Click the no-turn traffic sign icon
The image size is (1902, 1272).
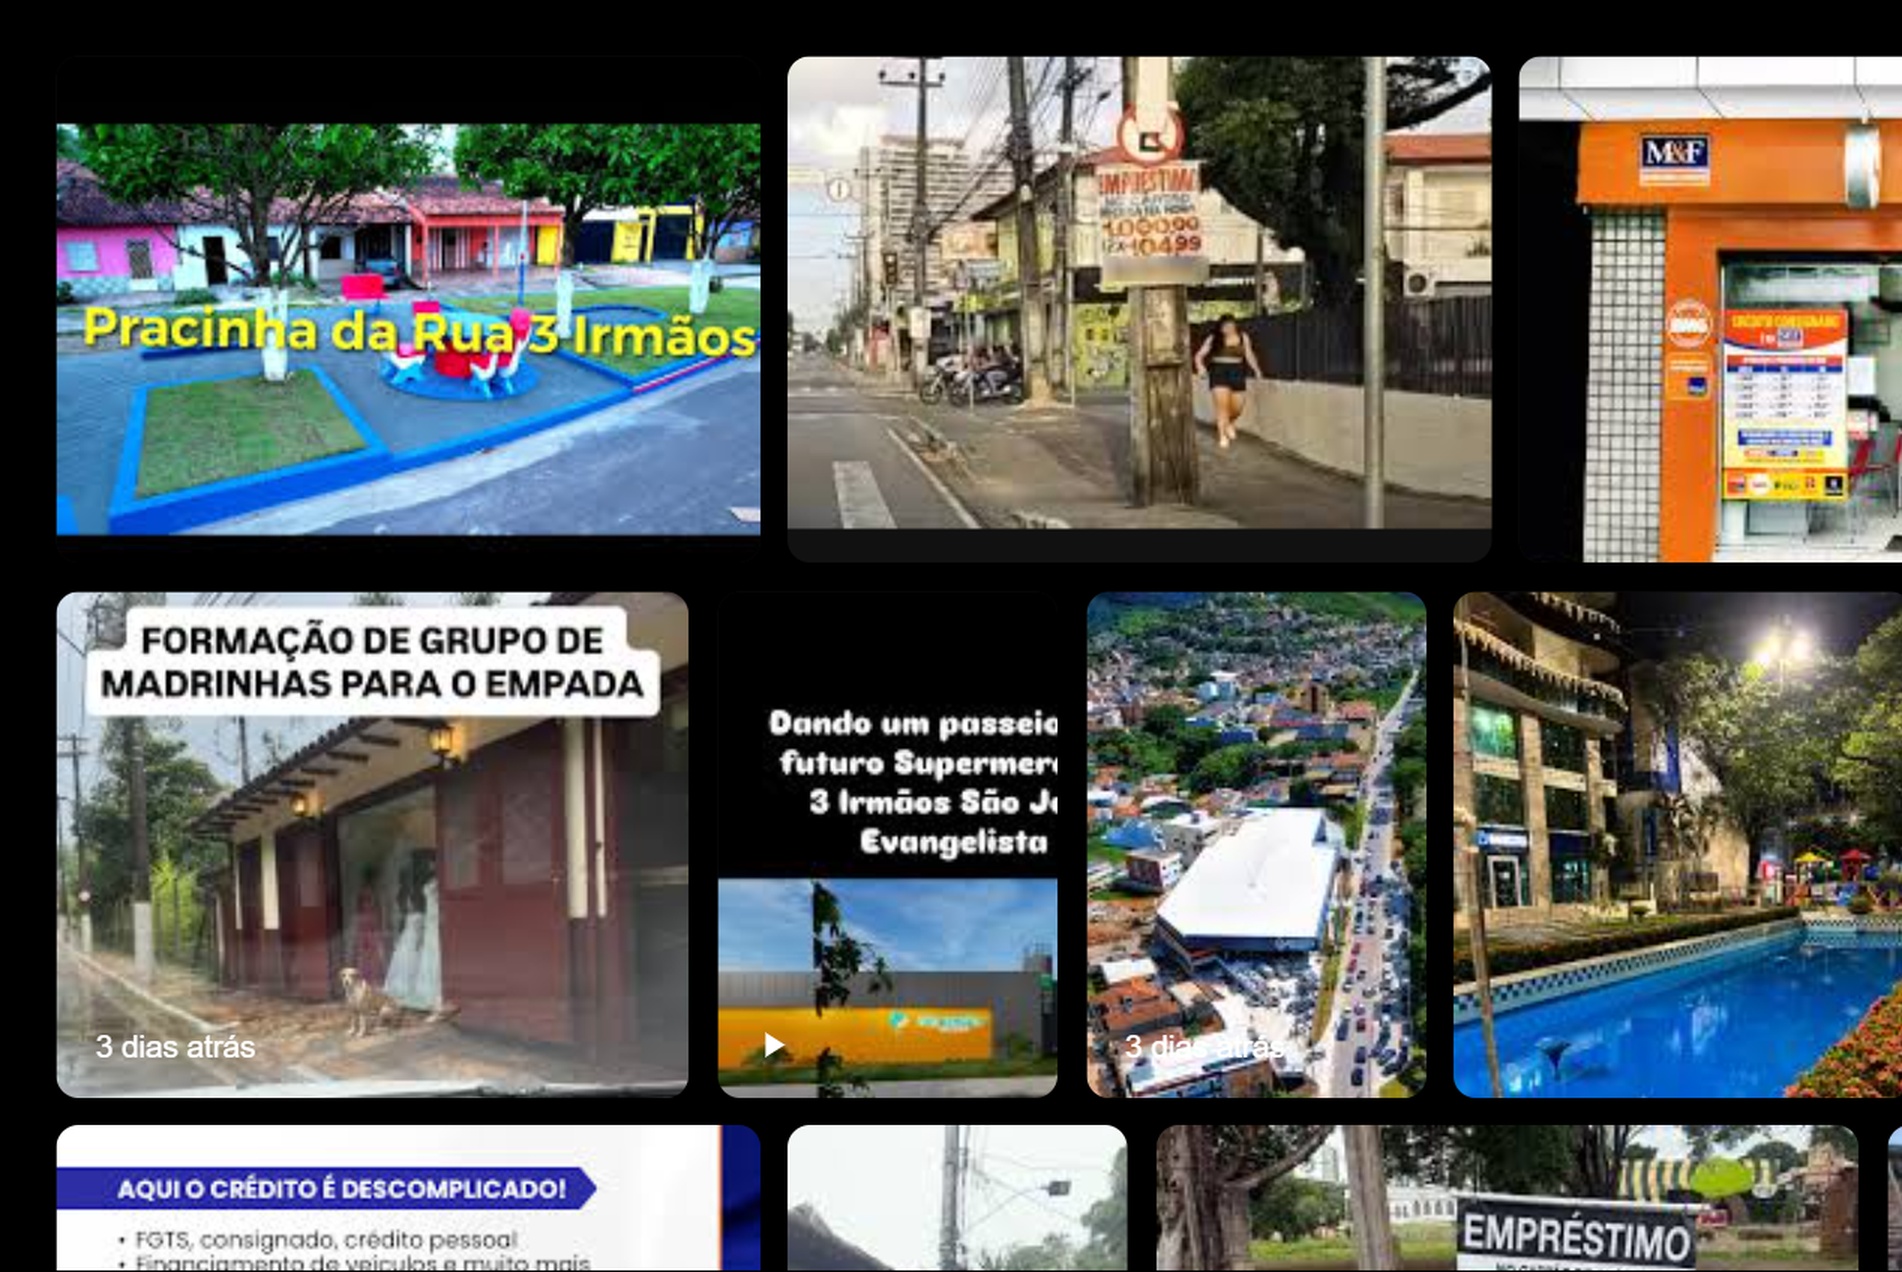[1150, 134]
